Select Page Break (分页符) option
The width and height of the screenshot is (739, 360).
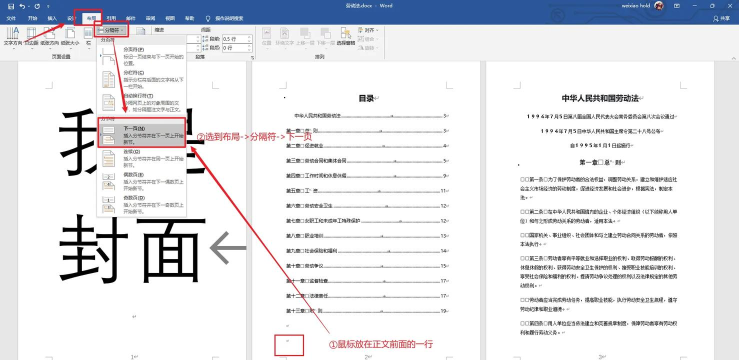tap(141, 56)
